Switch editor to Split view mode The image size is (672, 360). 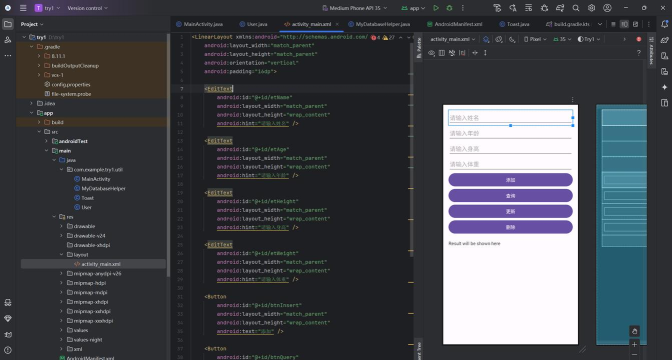click(624, 24)
